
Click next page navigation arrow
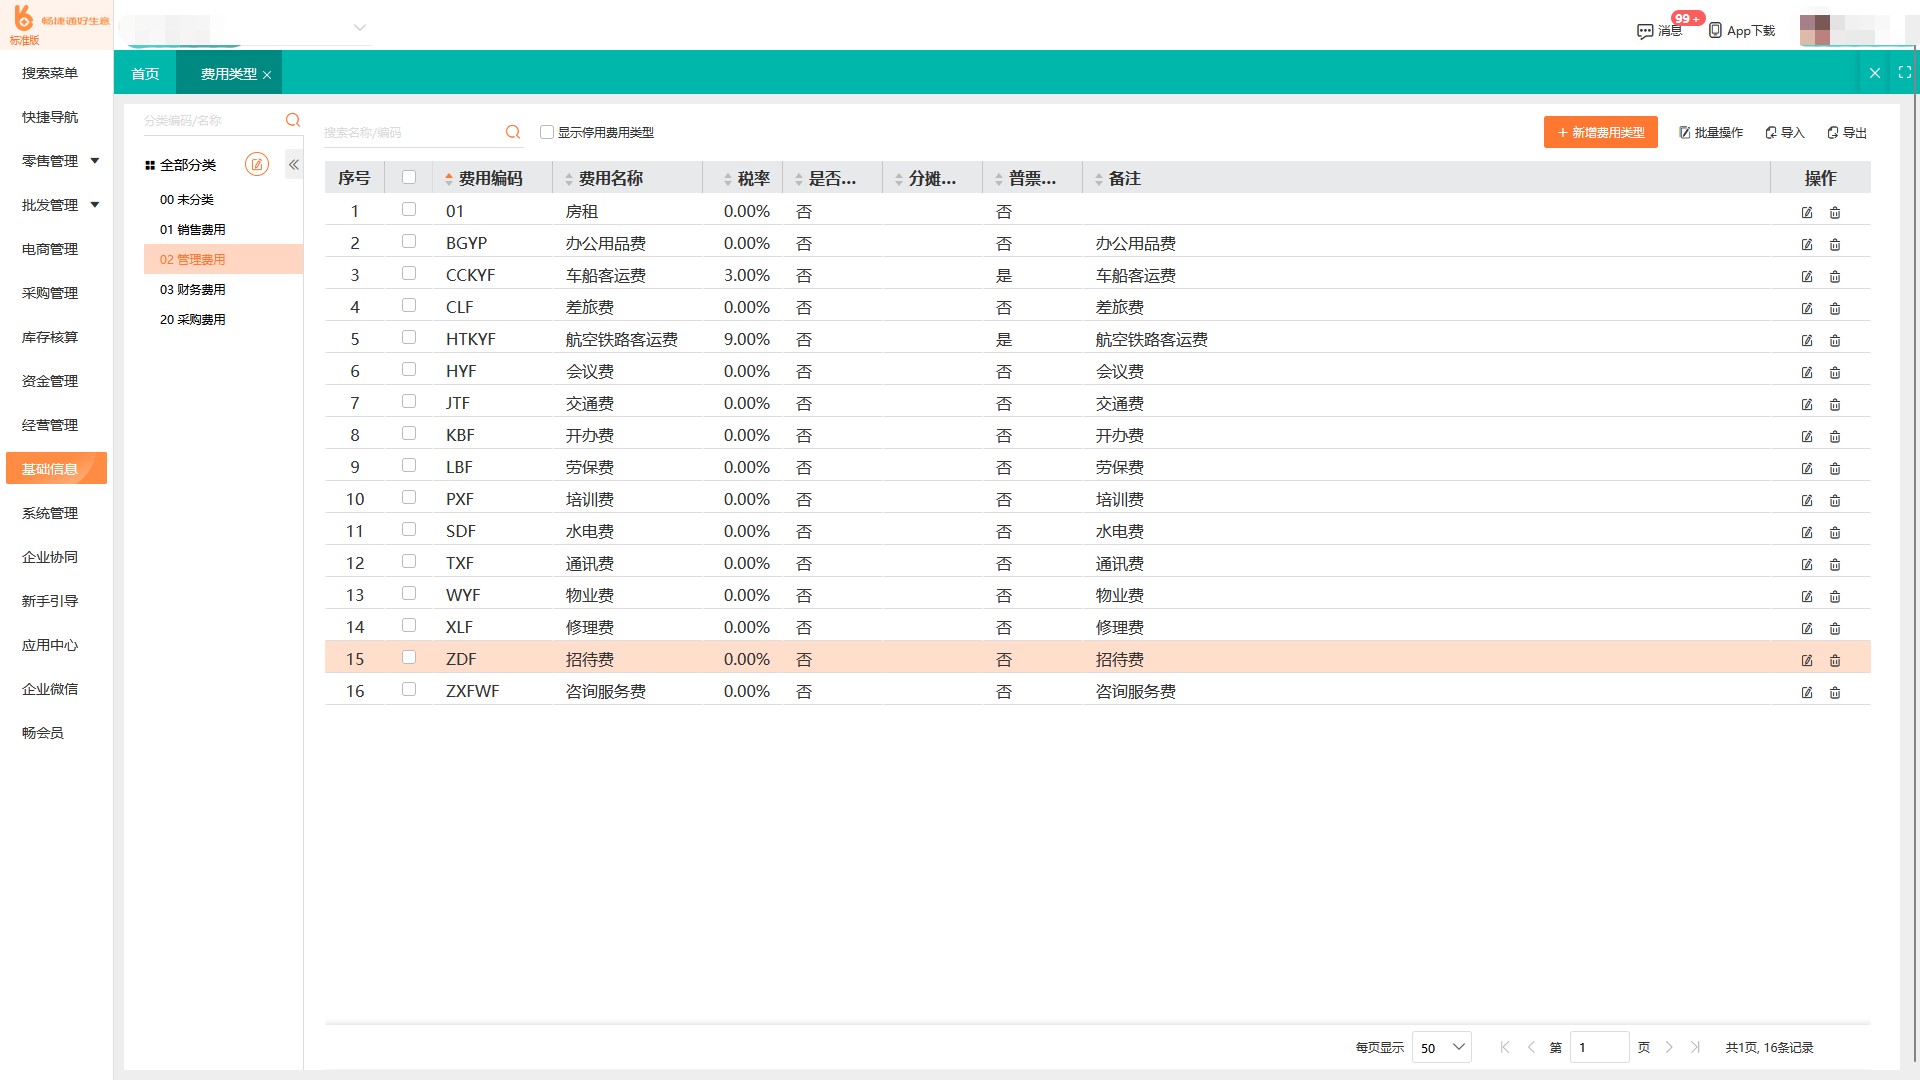pos(1665,1047)
